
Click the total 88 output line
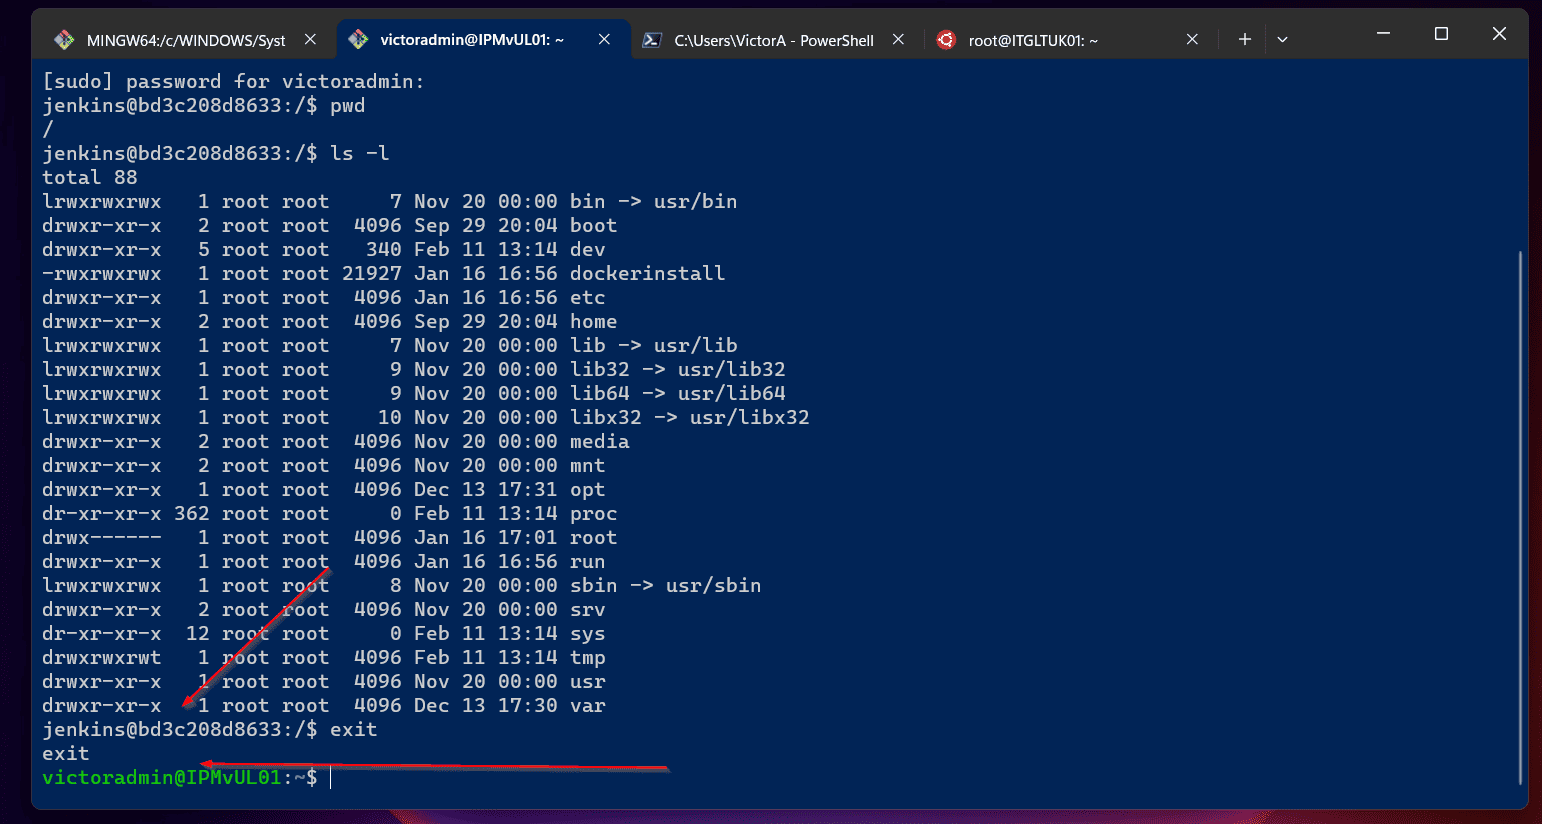[89, 177]
